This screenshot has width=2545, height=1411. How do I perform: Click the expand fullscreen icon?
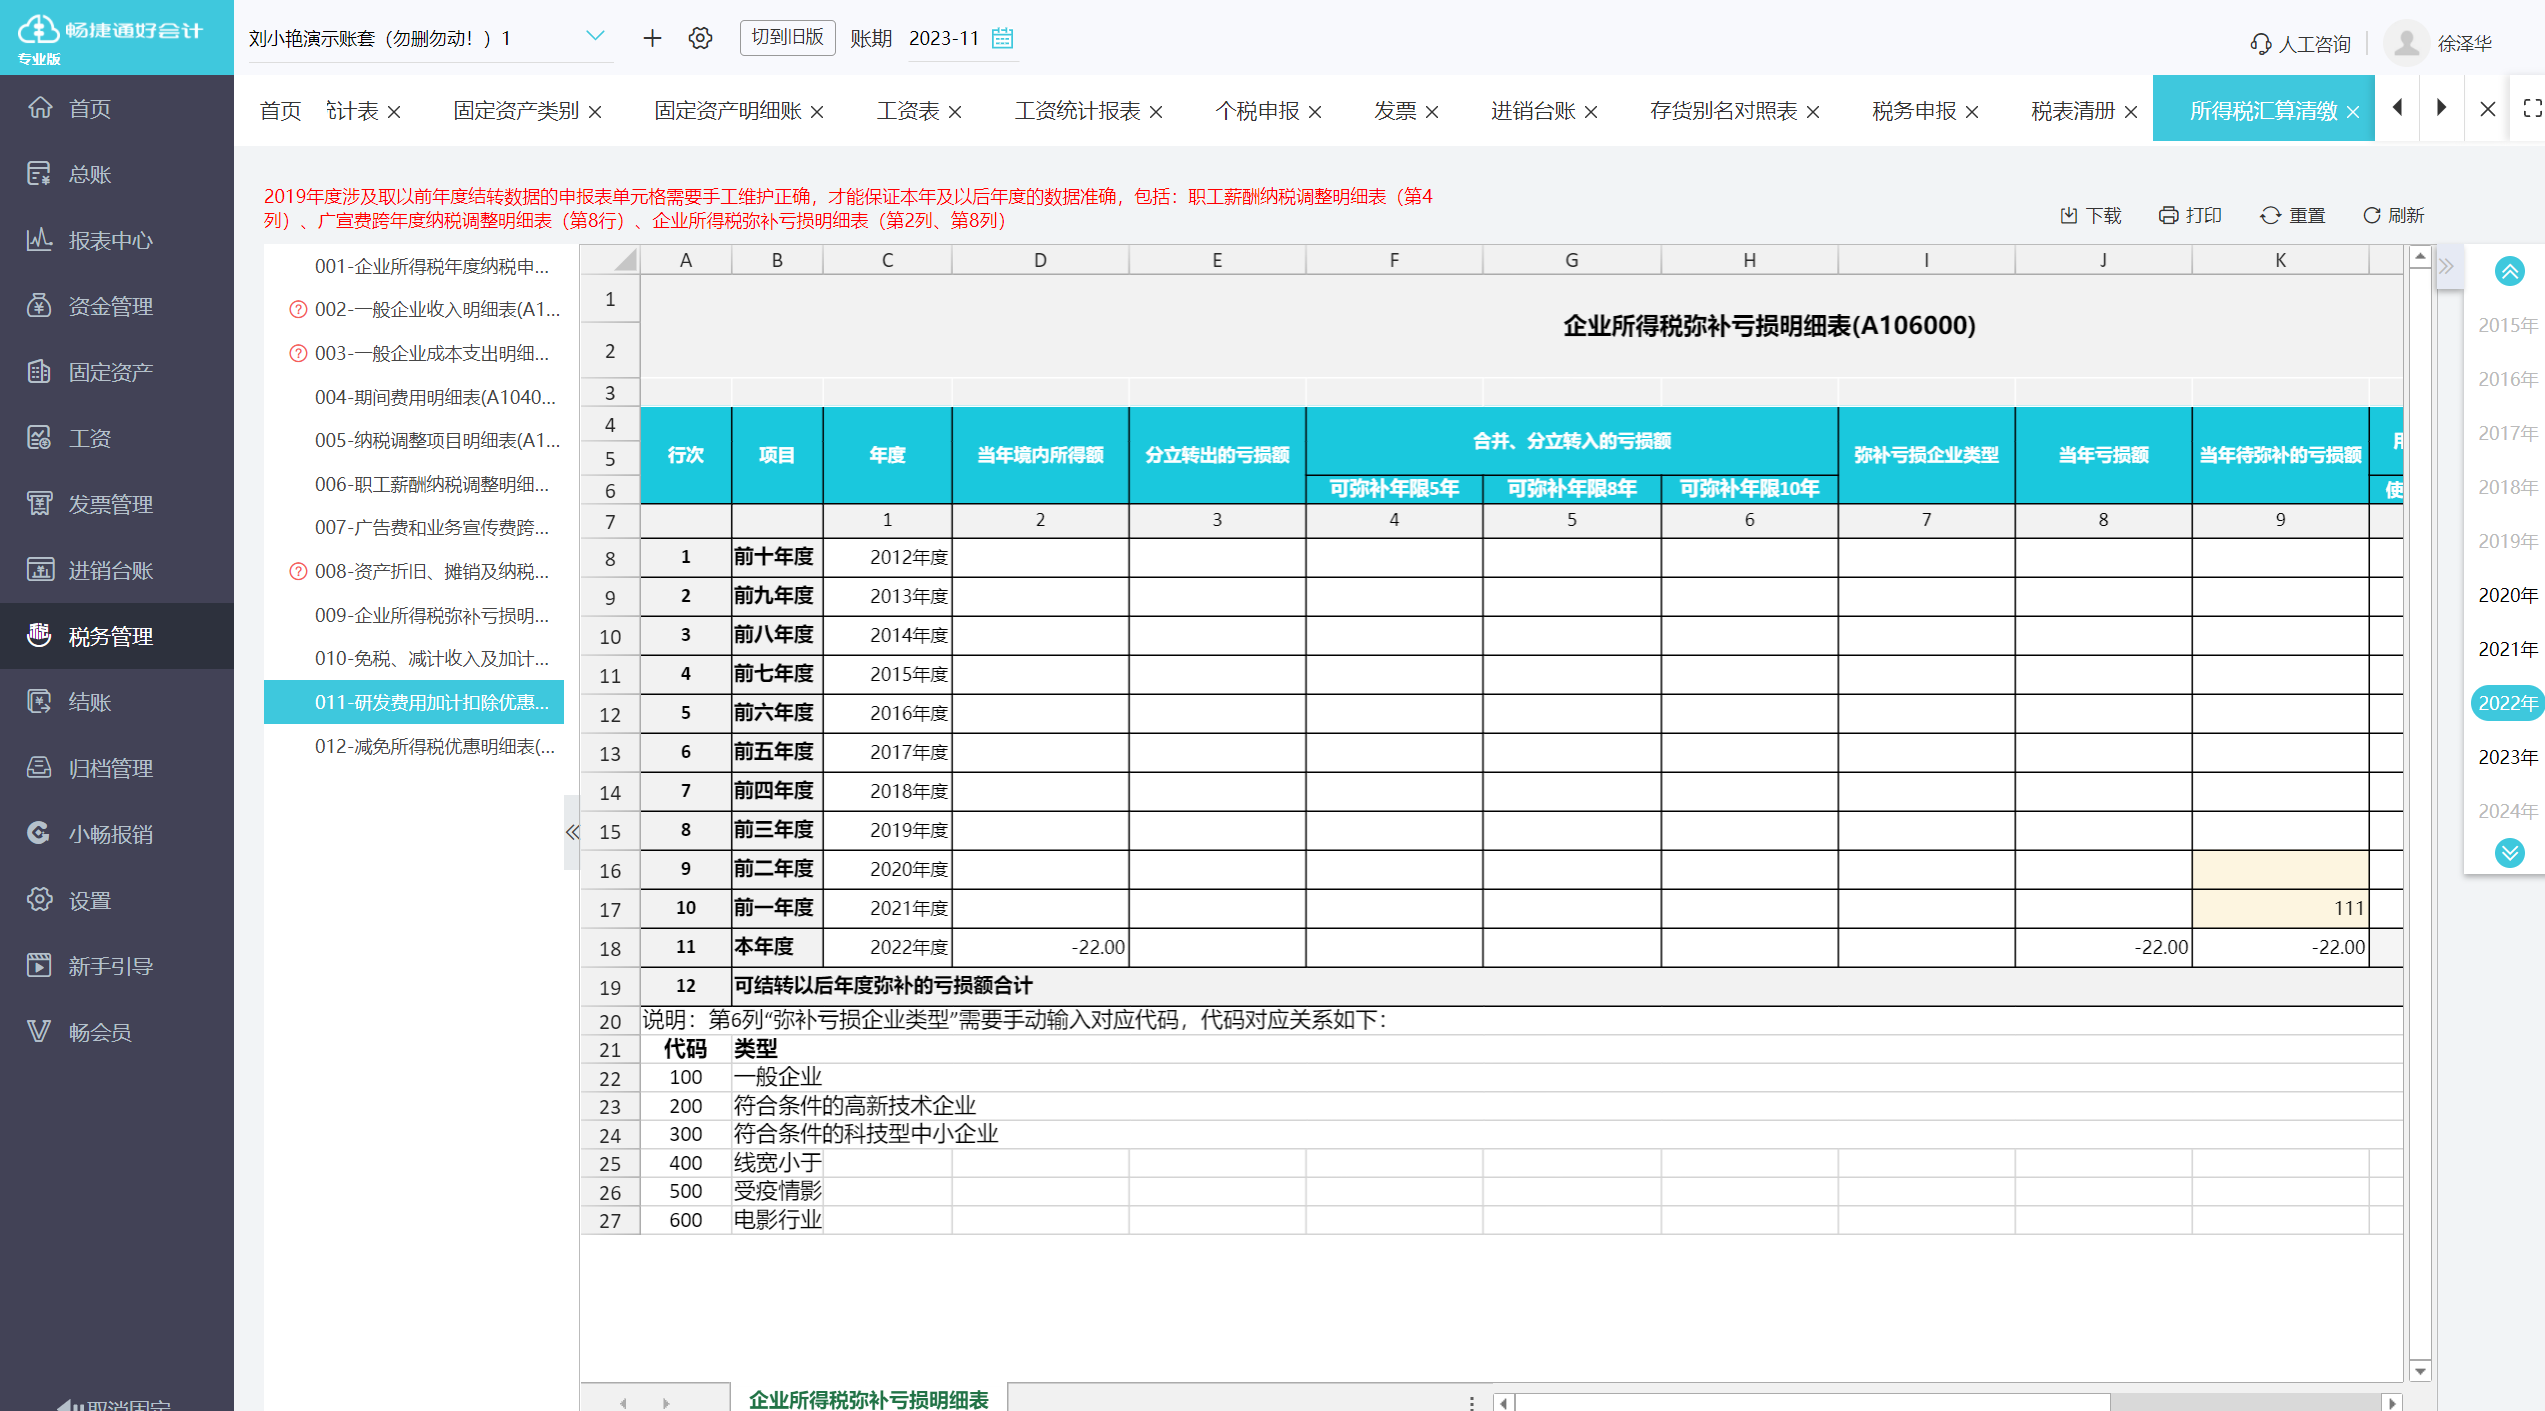coord(2528,109)
